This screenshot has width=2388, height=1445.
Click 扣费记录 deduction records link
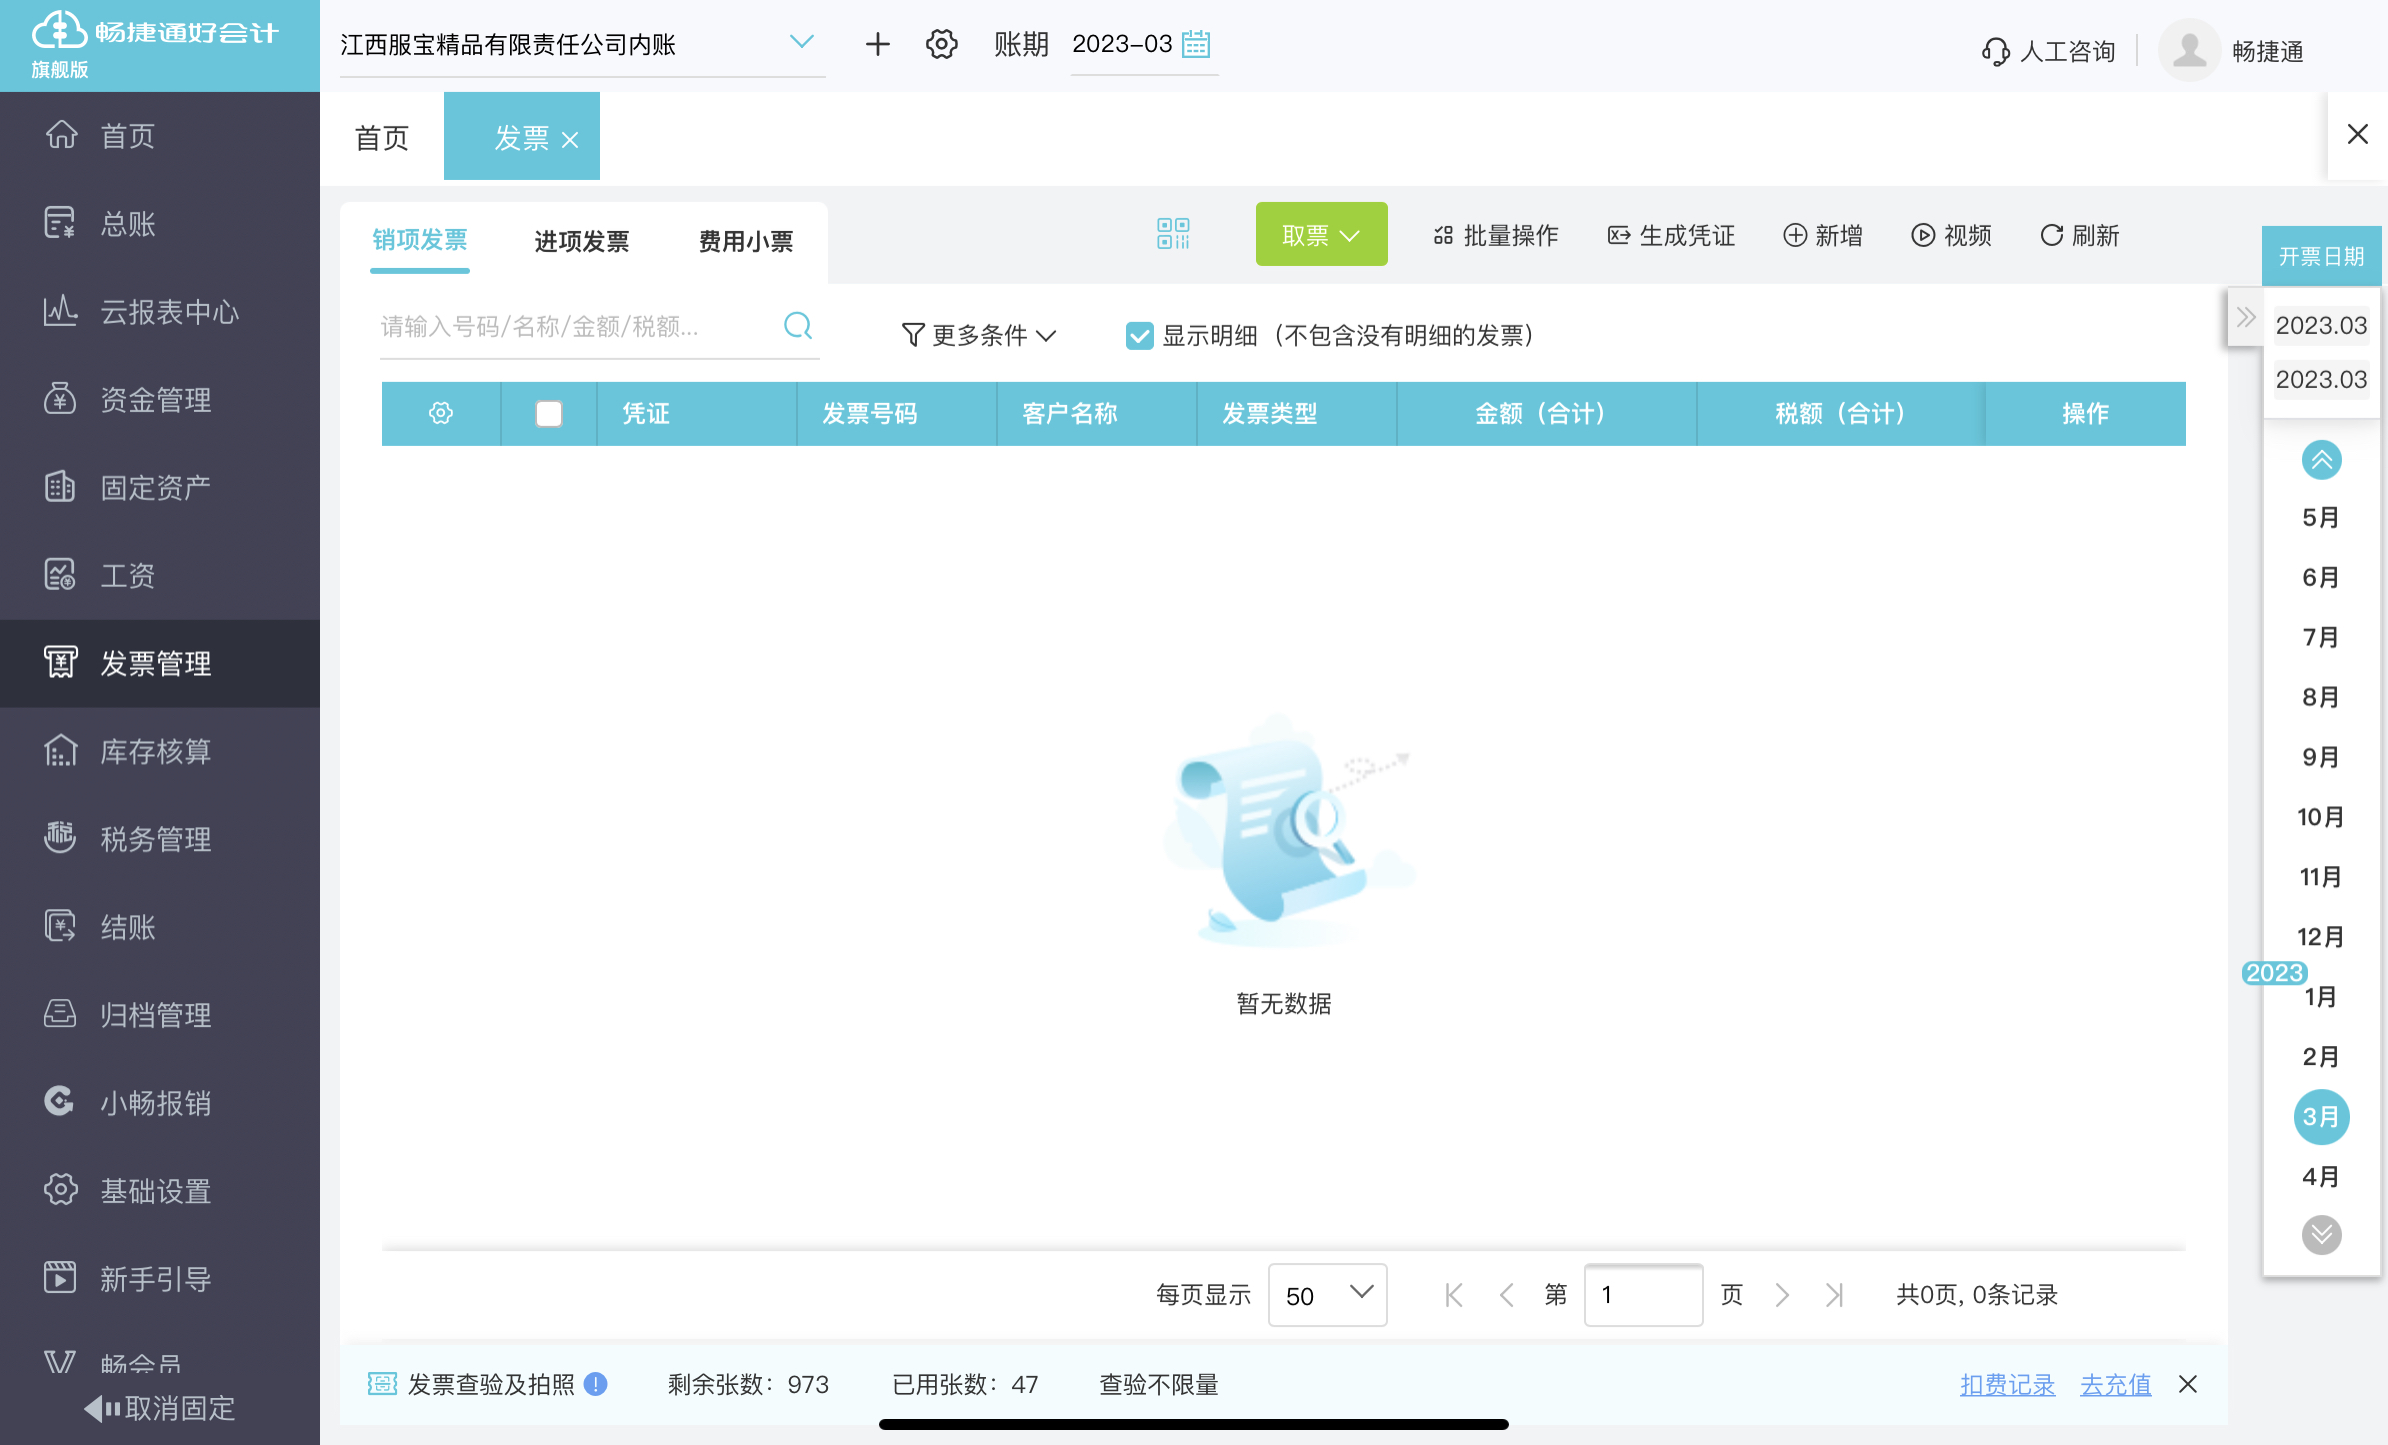point(2006,1382)
